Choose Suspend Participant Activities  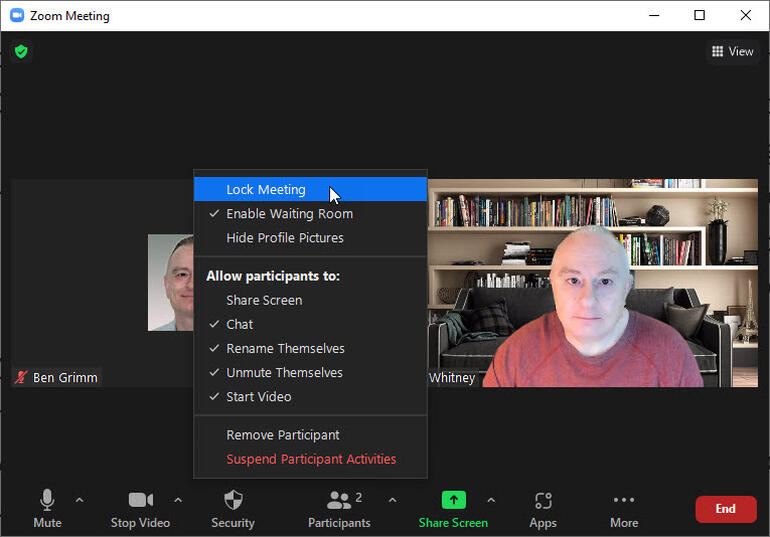coord(311,459)
